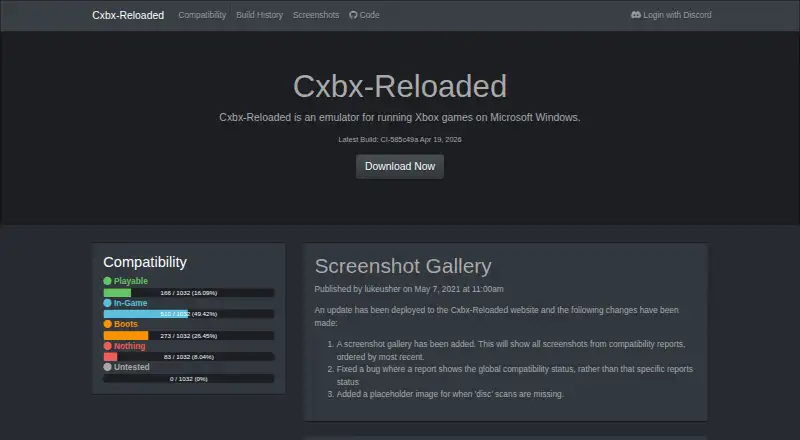Screen dimensions: 800x440
Task: Click the blue In-Game status dot
Action: (107, 303)
